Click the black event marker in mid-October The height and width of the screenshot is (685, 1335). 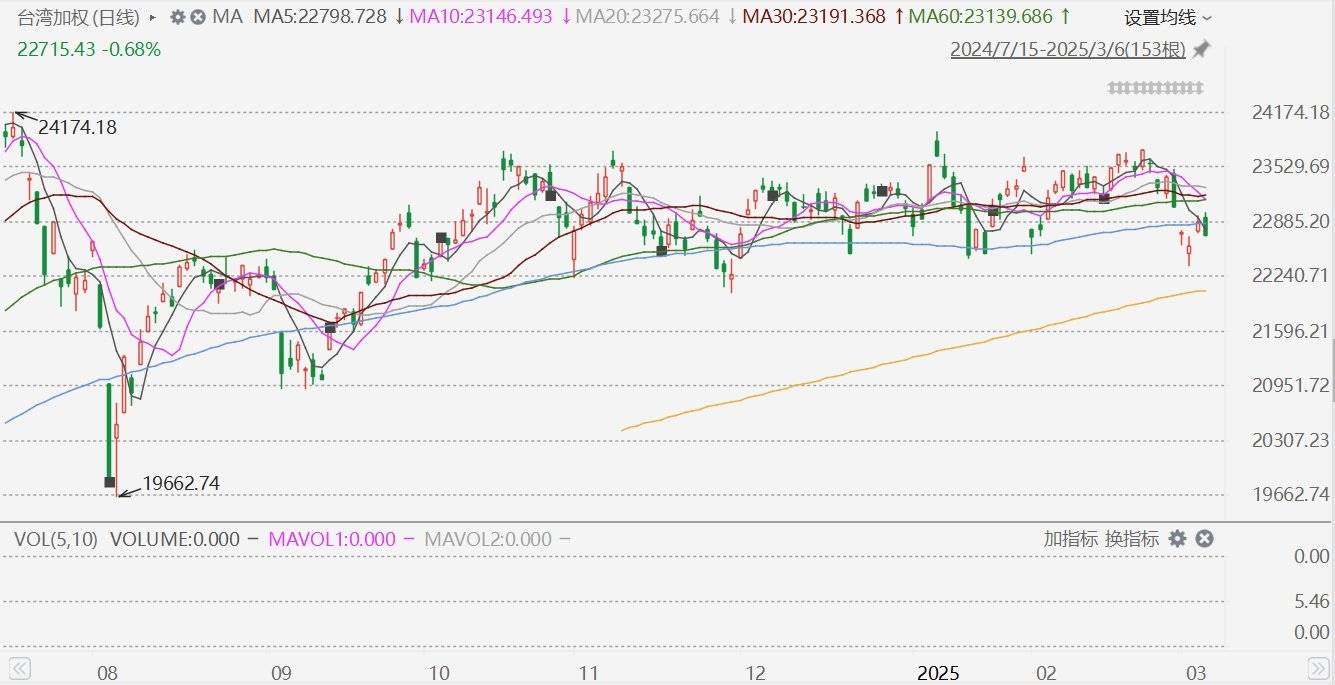(441, 238)
